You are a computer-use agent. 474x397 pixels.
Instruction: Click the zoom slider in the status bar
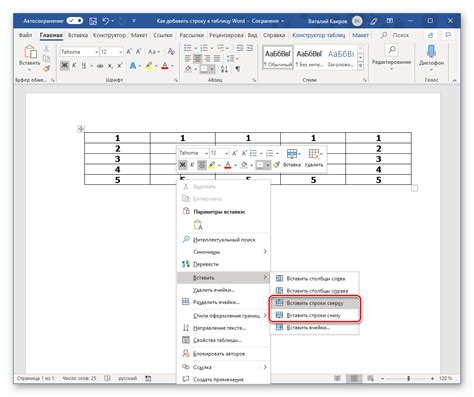pyautogui.click(x=407, y=378)
